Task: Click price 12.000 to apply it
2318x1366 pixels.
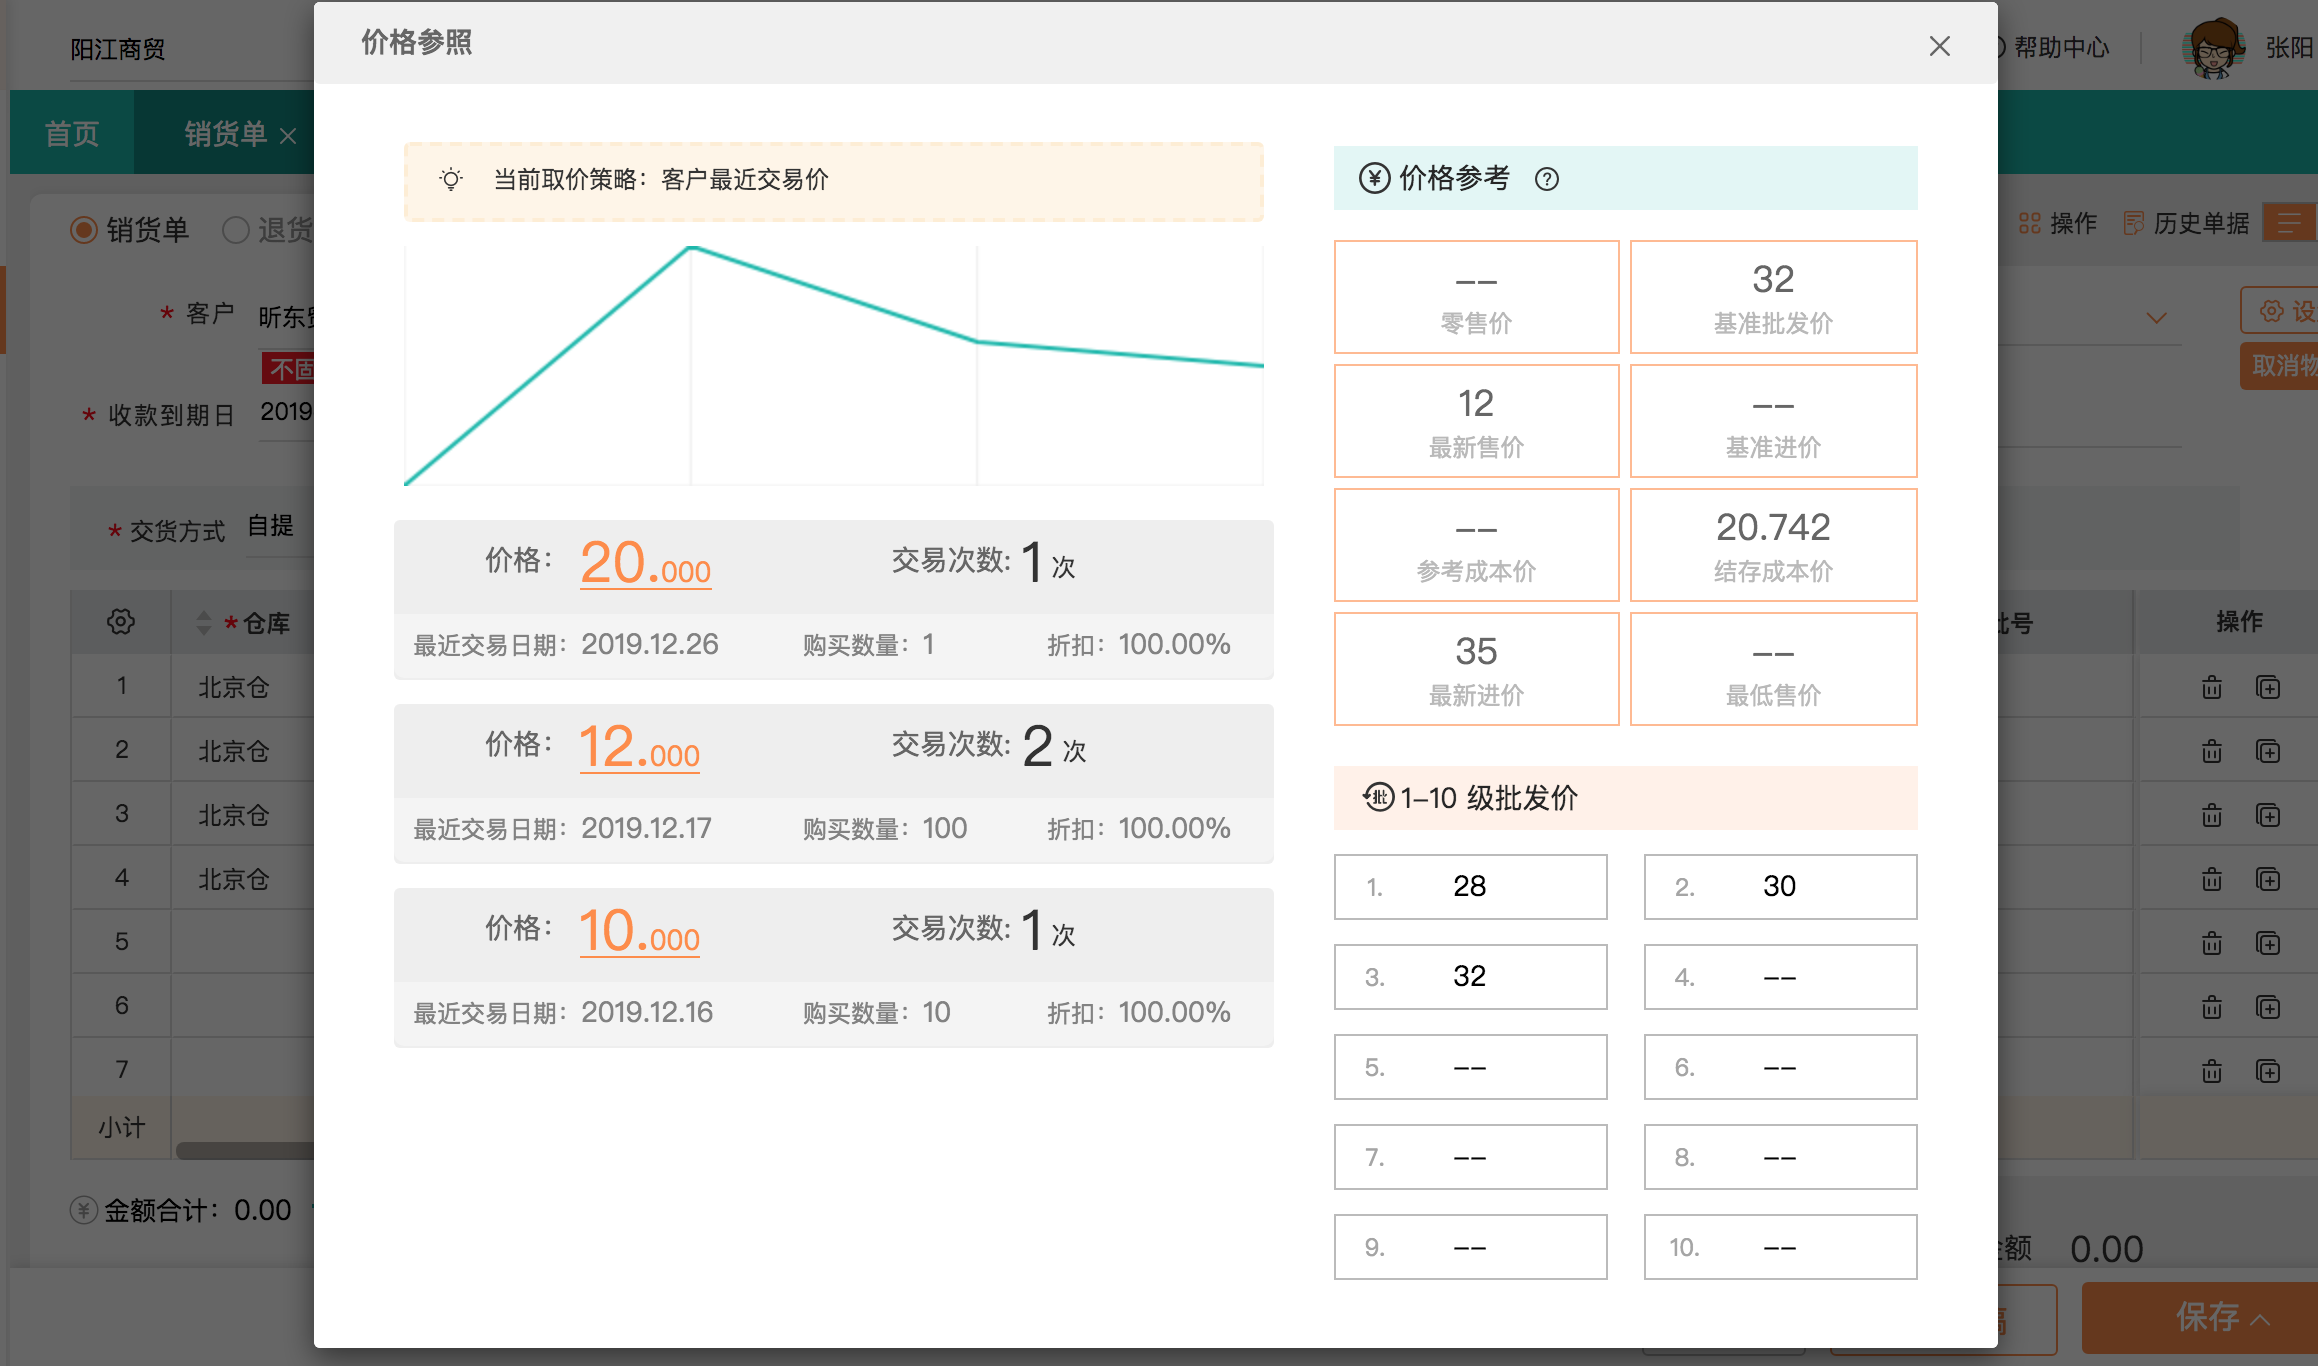Action: (642, 751)
